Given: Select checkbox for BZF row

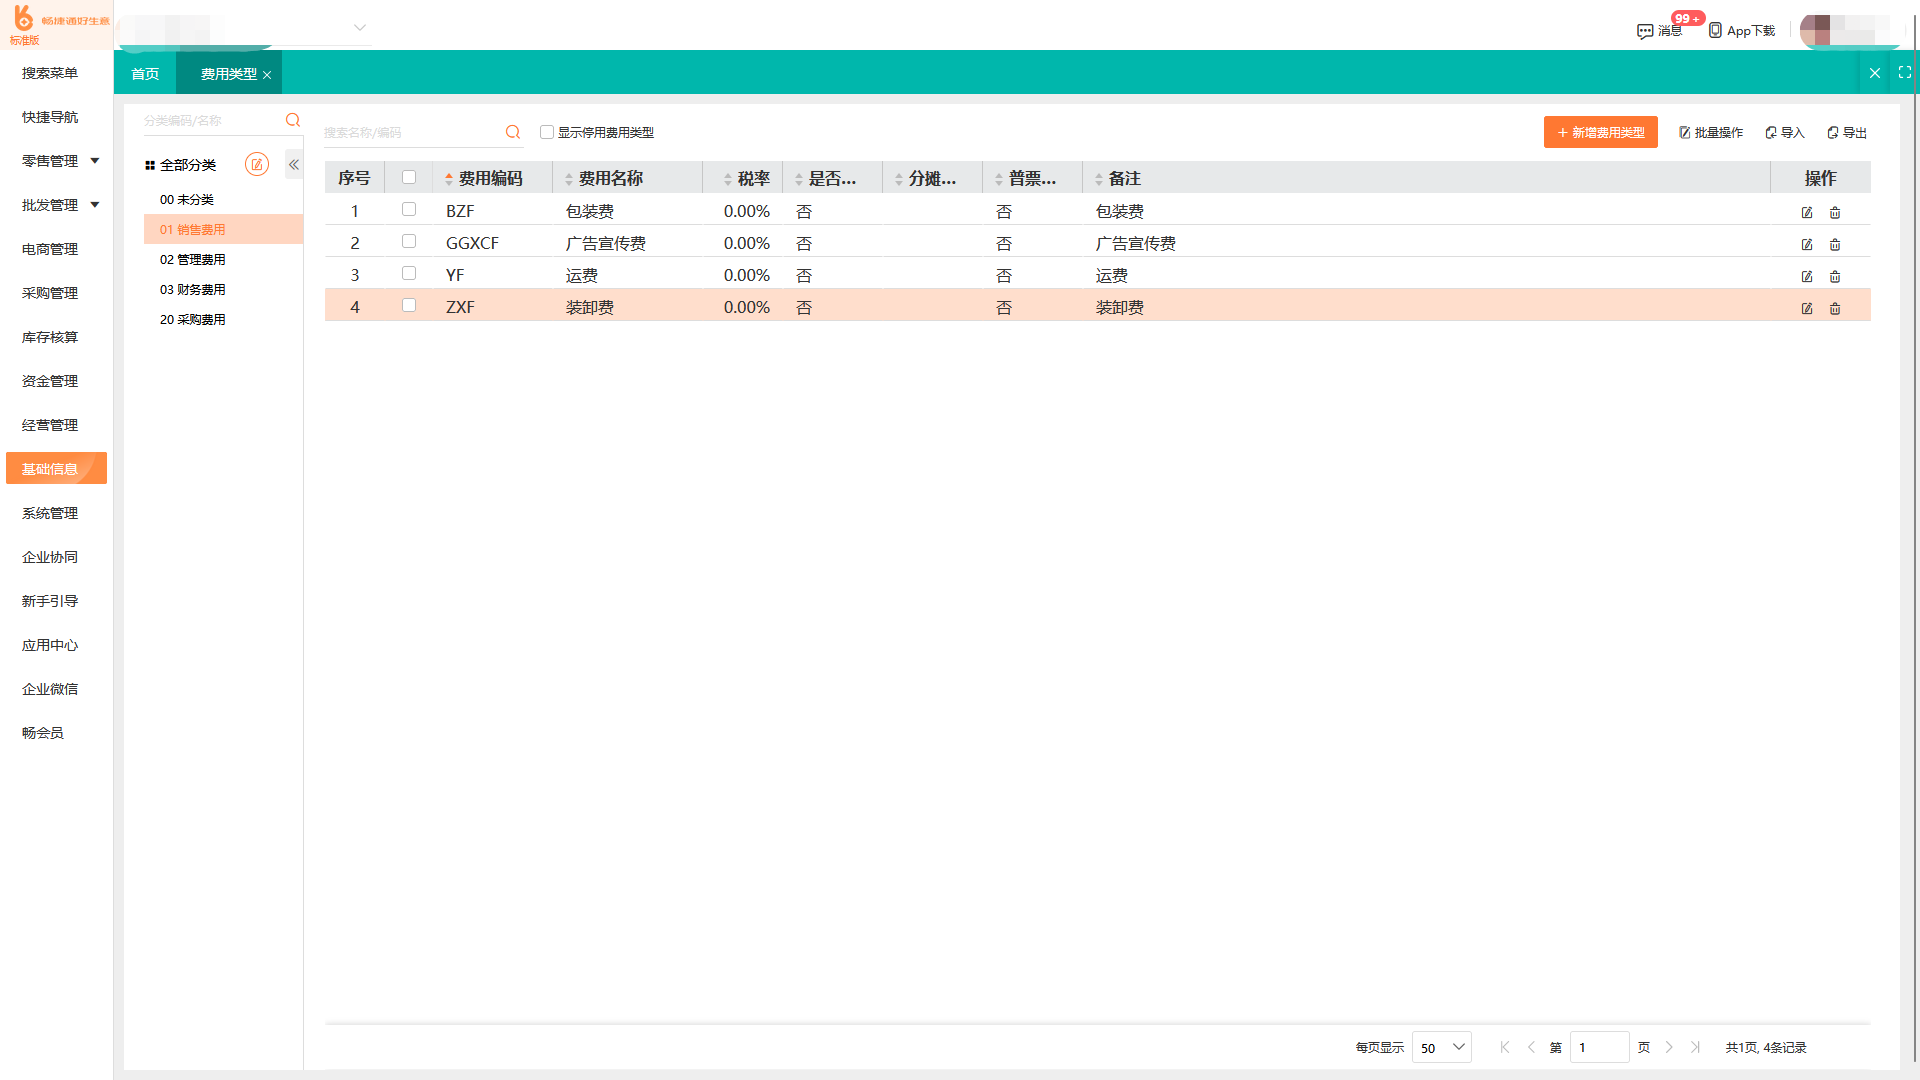Looking at the screenshot, I should pos(409,210).
